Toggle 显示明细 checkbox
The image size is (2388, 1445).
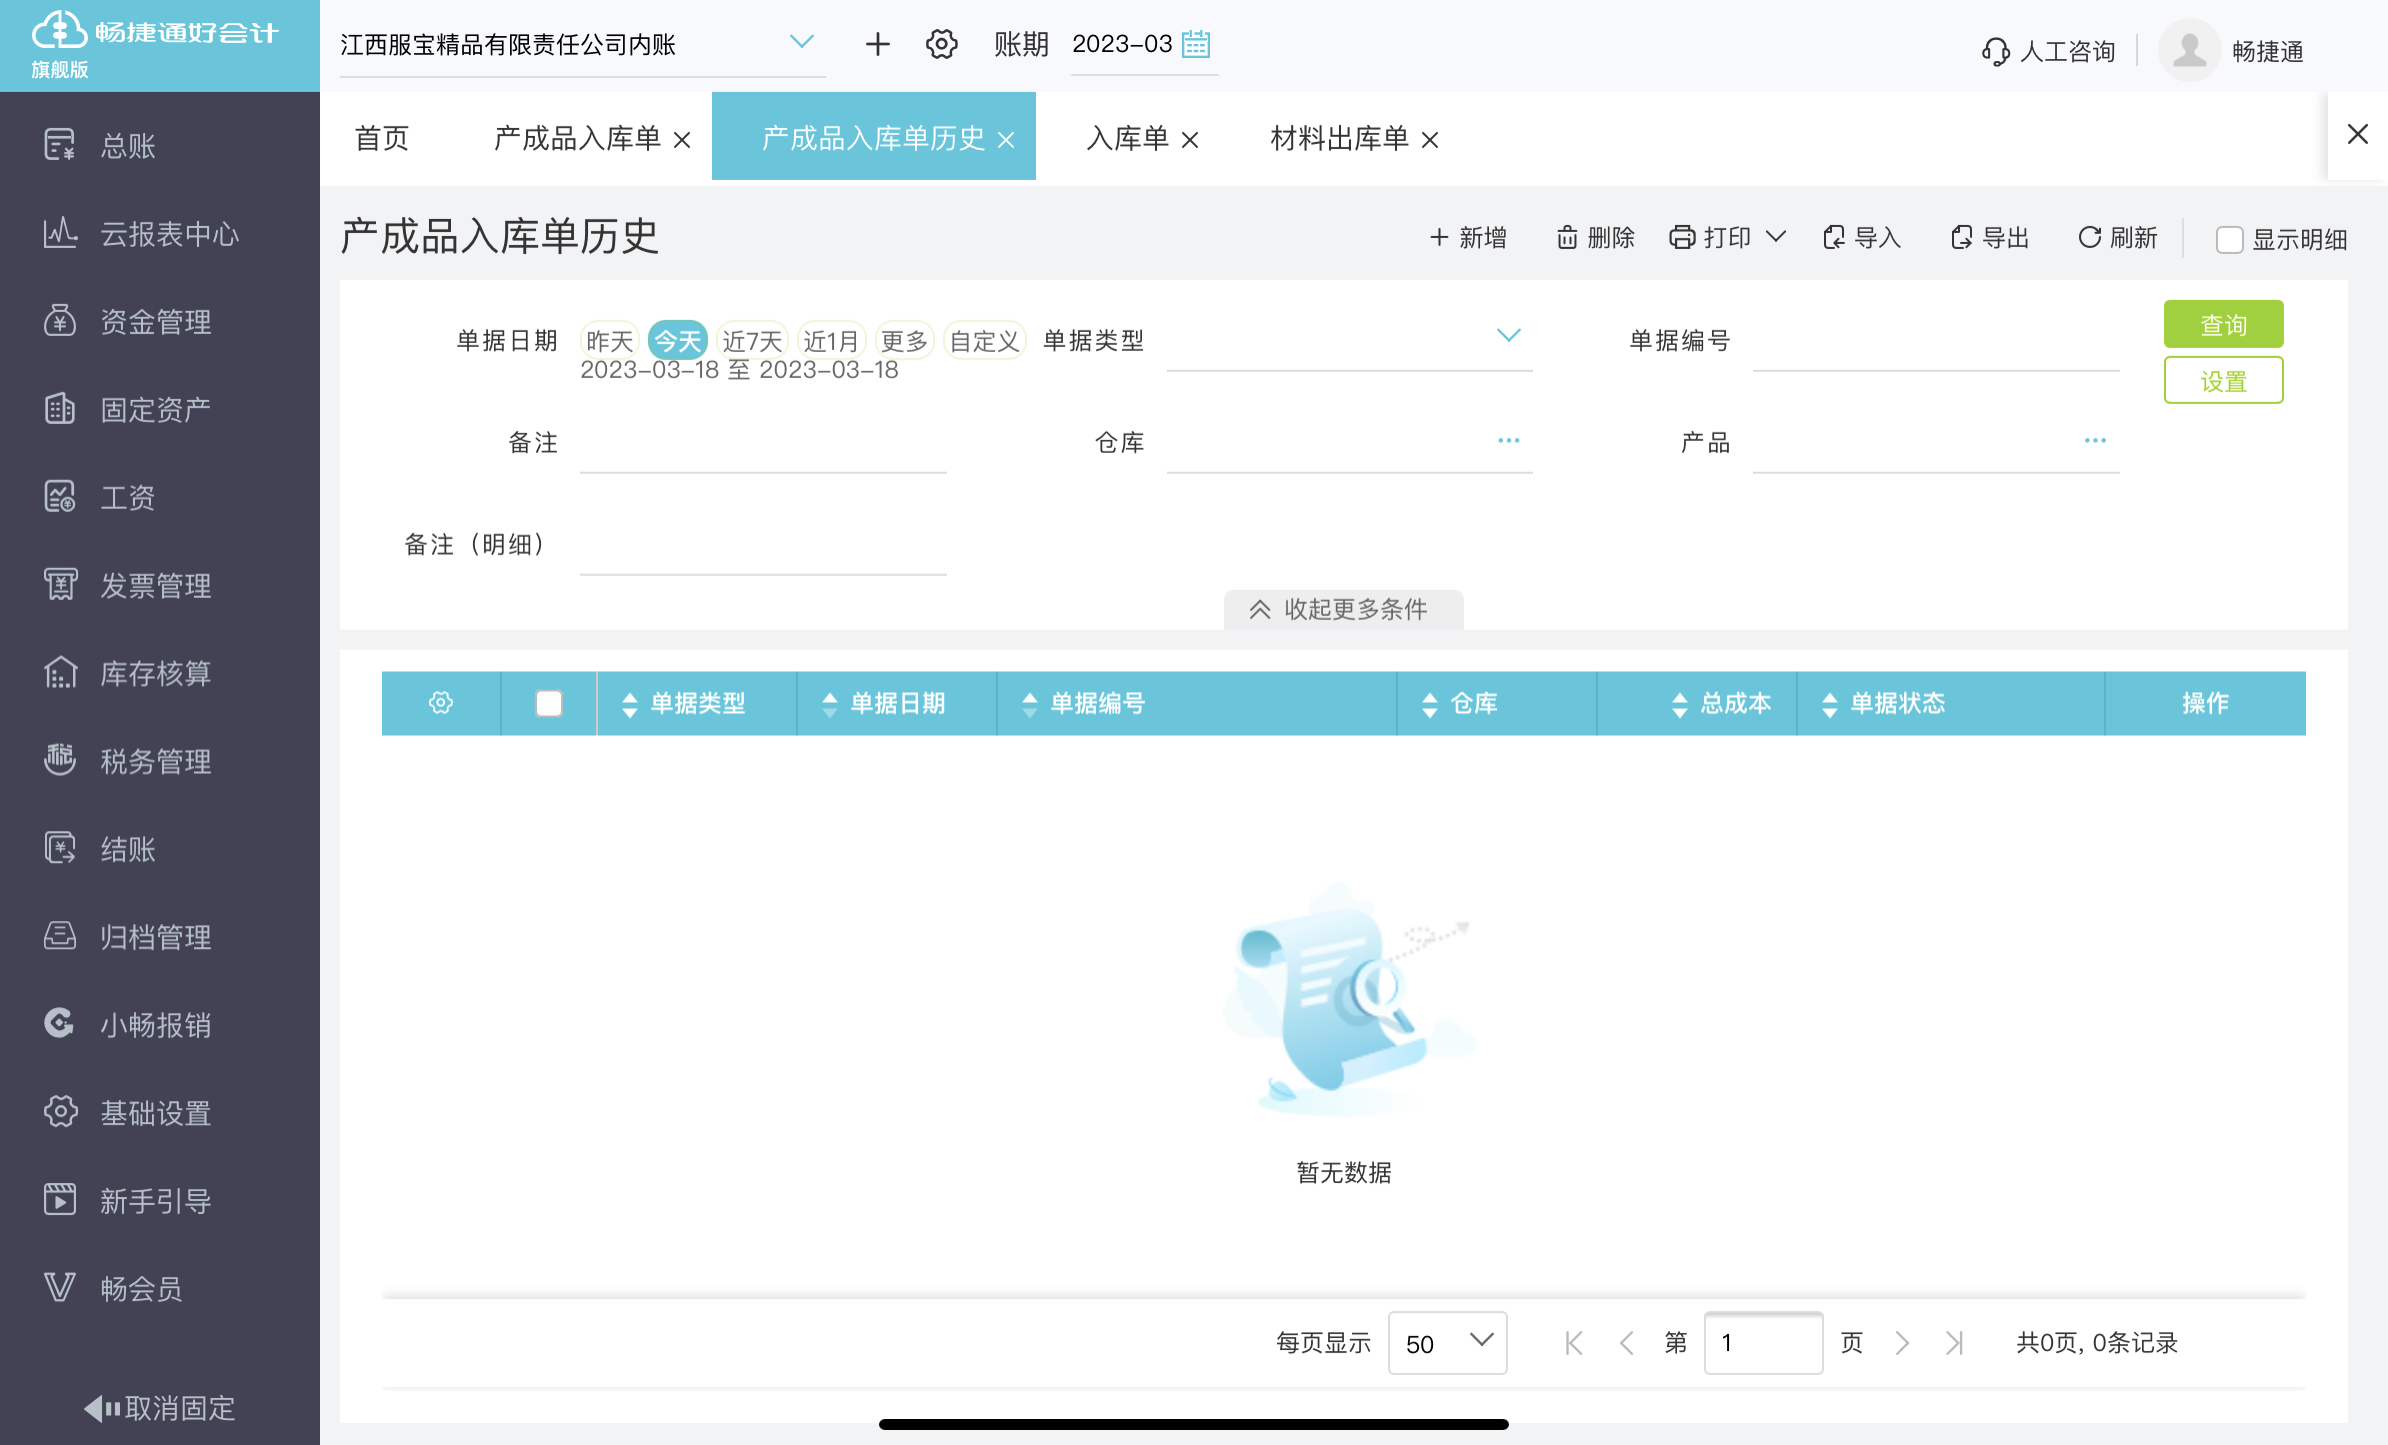tap(2228, 237)
